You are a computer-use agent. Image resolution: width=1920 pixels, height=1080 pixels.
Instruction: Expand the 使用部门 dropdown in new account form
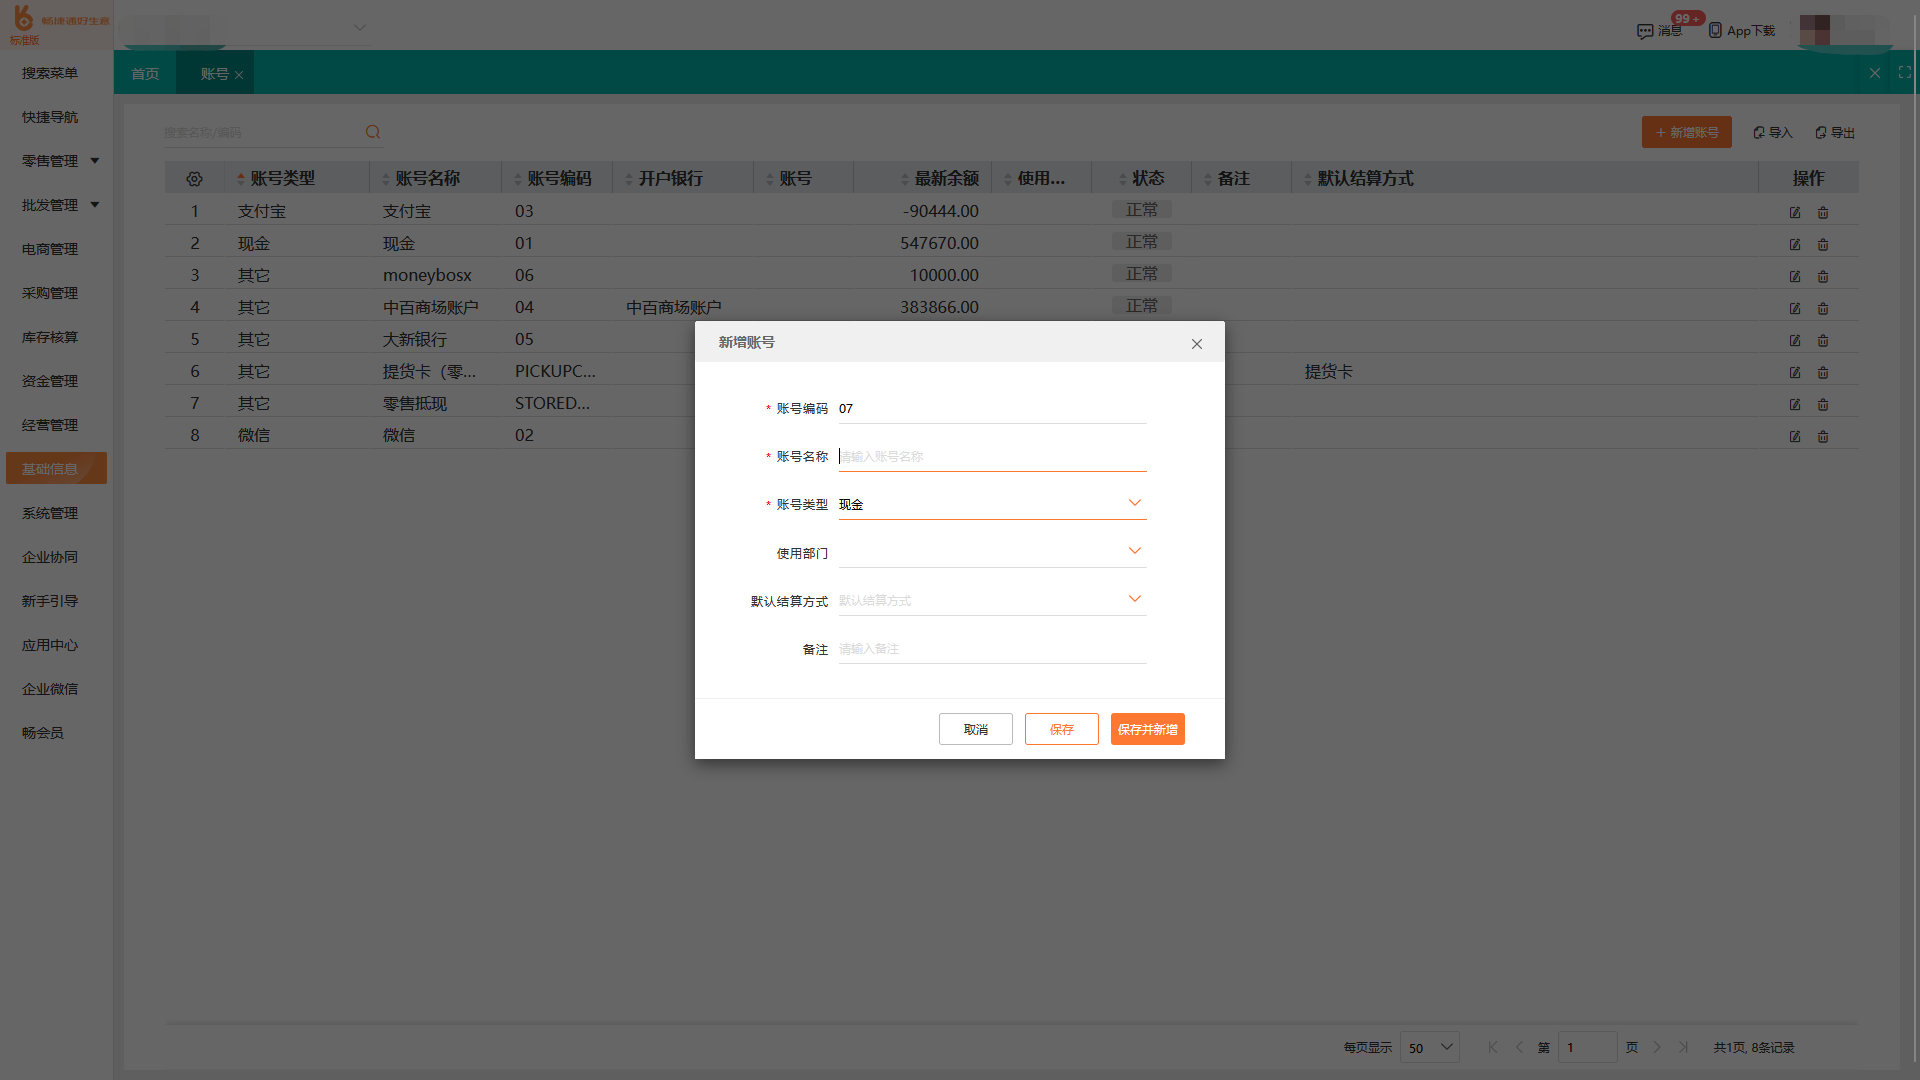(x=1134, y=551)
